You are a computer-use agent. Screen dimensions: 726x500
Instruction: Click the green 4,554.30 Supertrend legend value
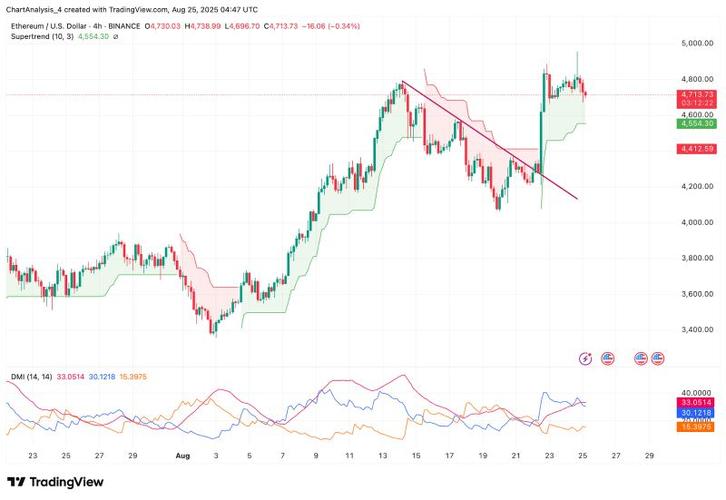(x=93, y=37)
